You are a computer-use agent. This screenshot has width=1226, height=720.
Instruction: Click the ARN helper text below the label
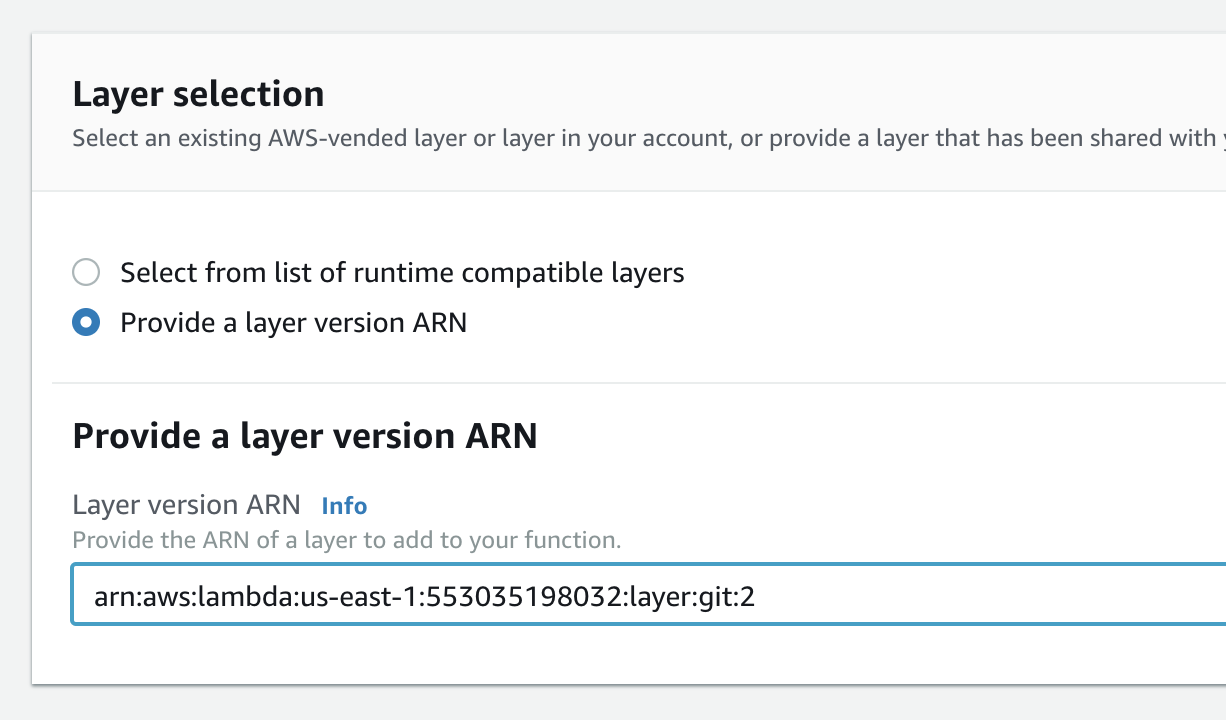pos(346,539)
